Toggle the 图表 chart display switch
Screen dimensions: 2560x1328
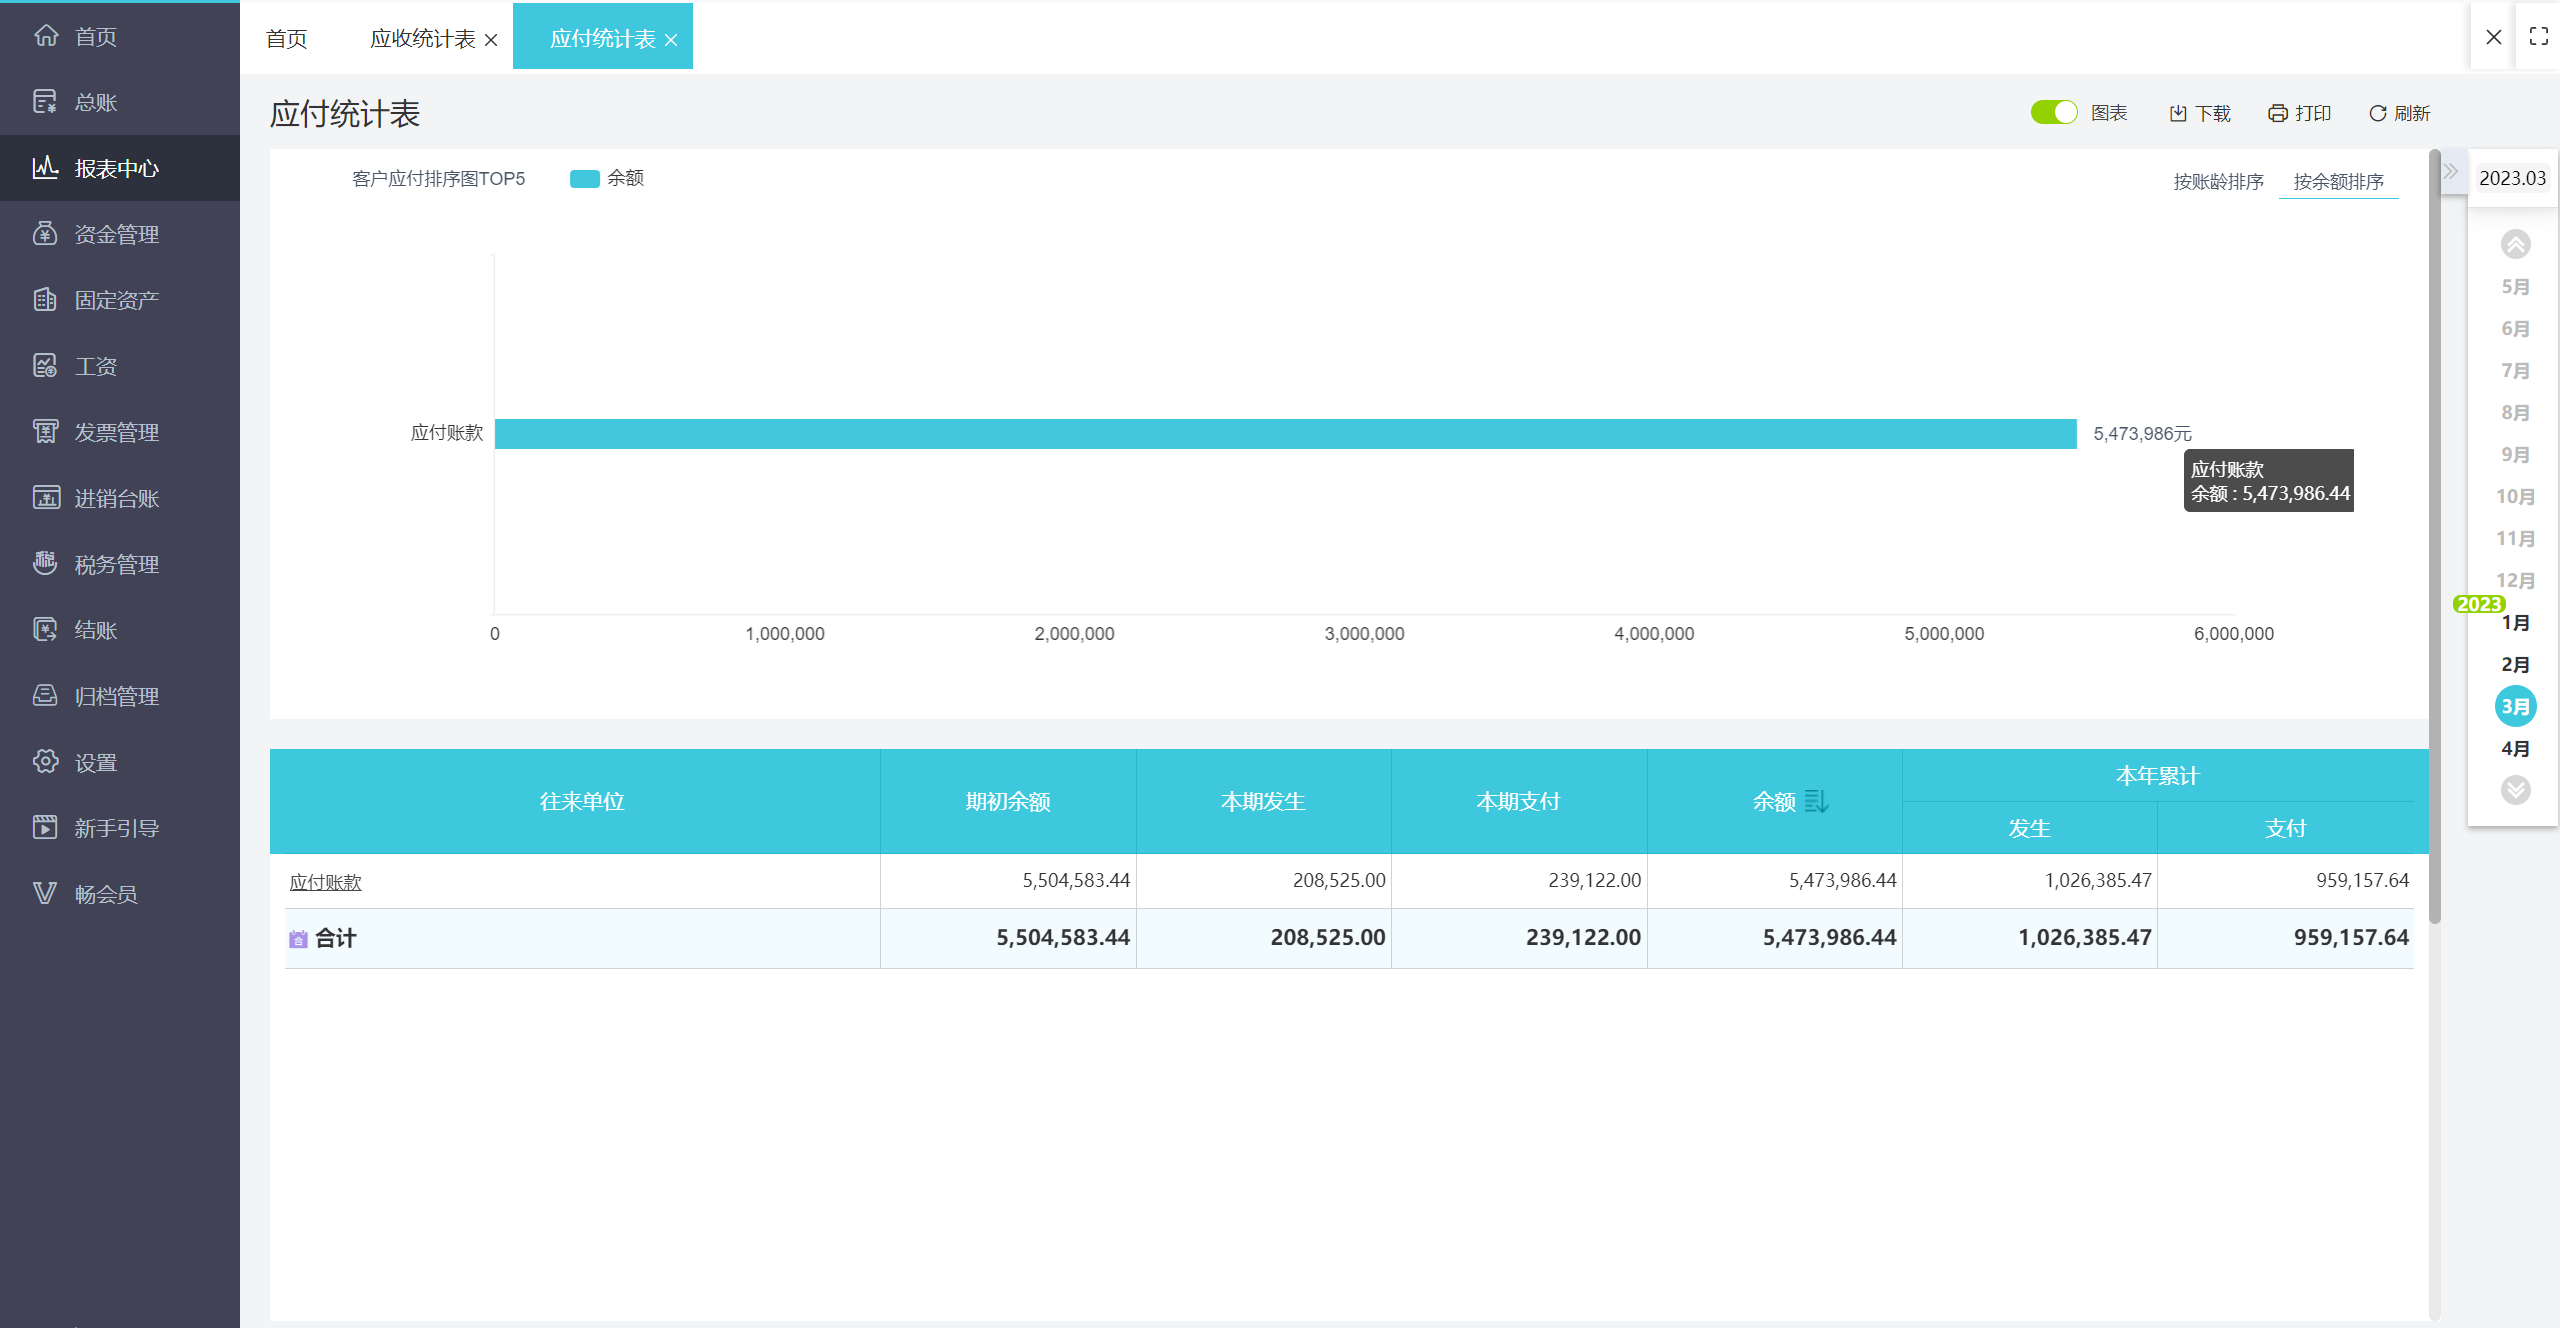(2054, 113)
